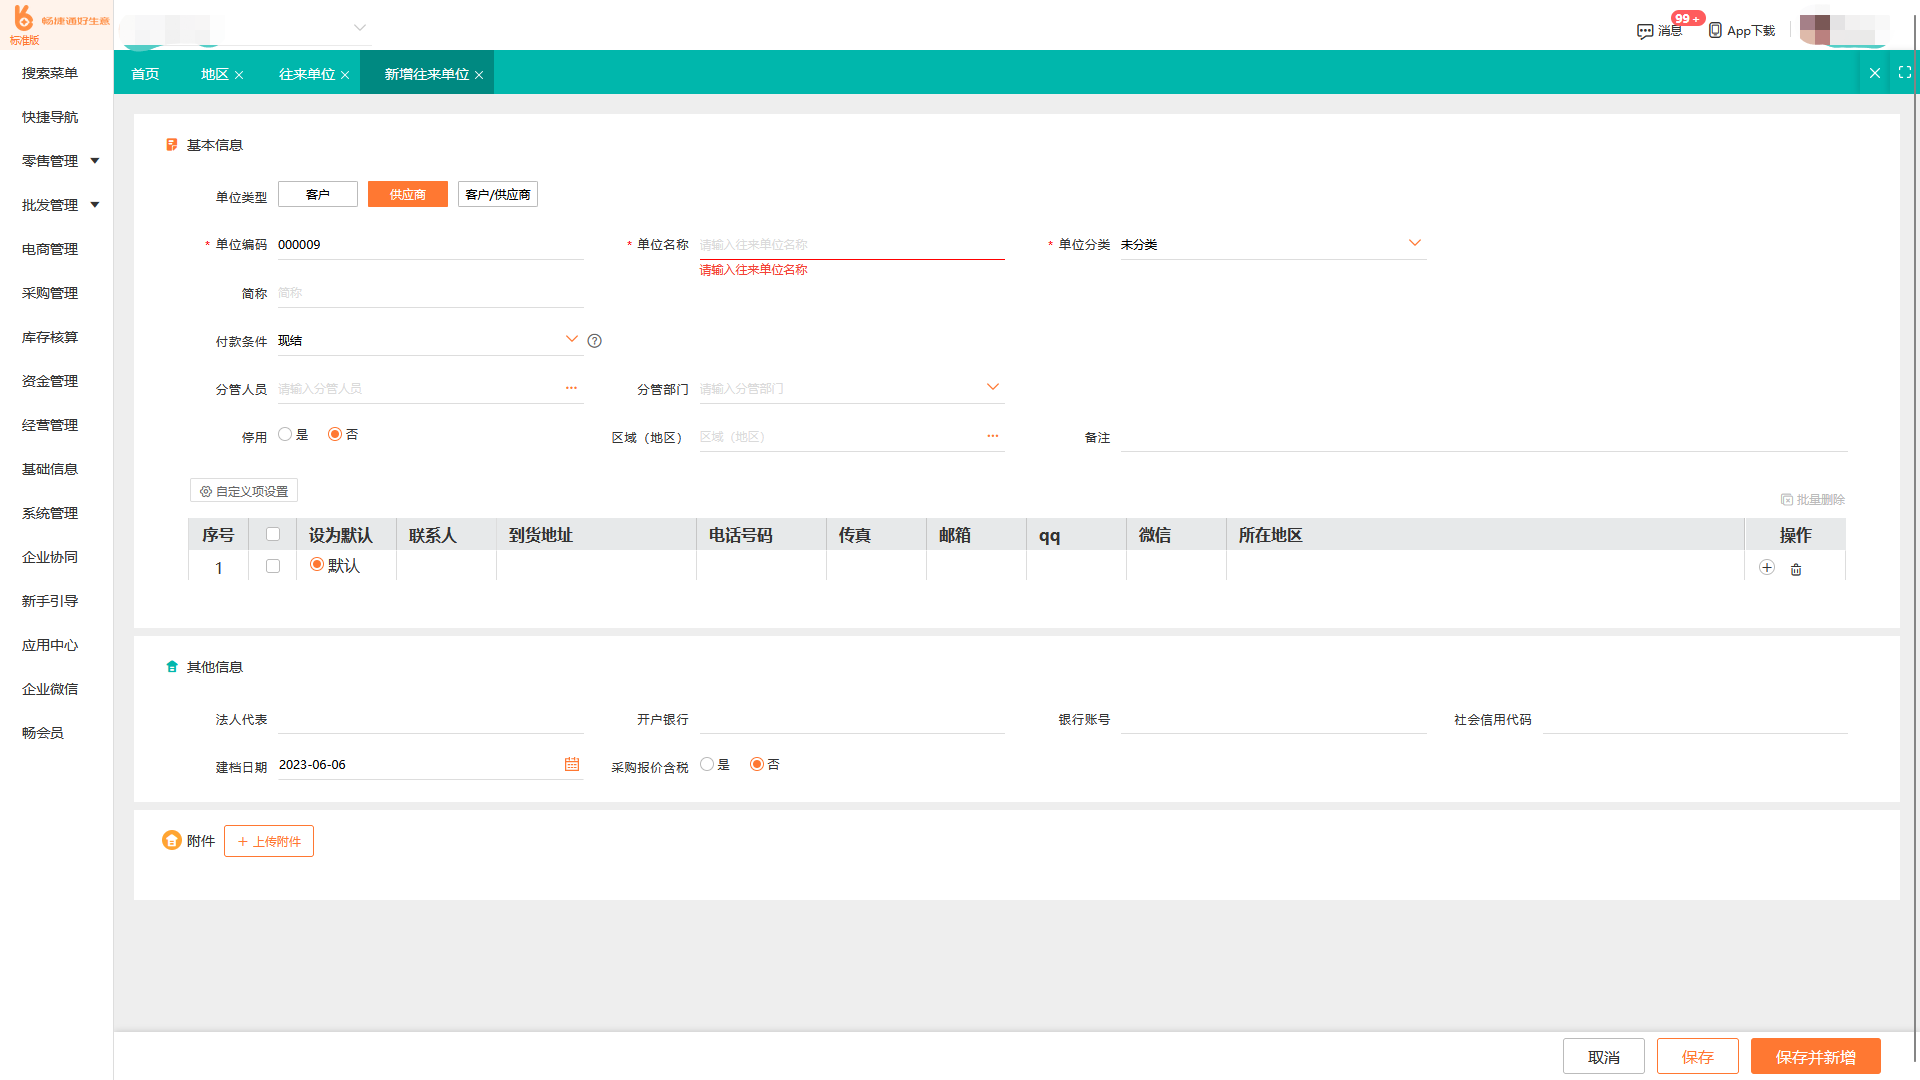Expand the 付款条件 现磁 dropdown
The height and width of the screenshot is (1080, 1920).
click(570, 342)
